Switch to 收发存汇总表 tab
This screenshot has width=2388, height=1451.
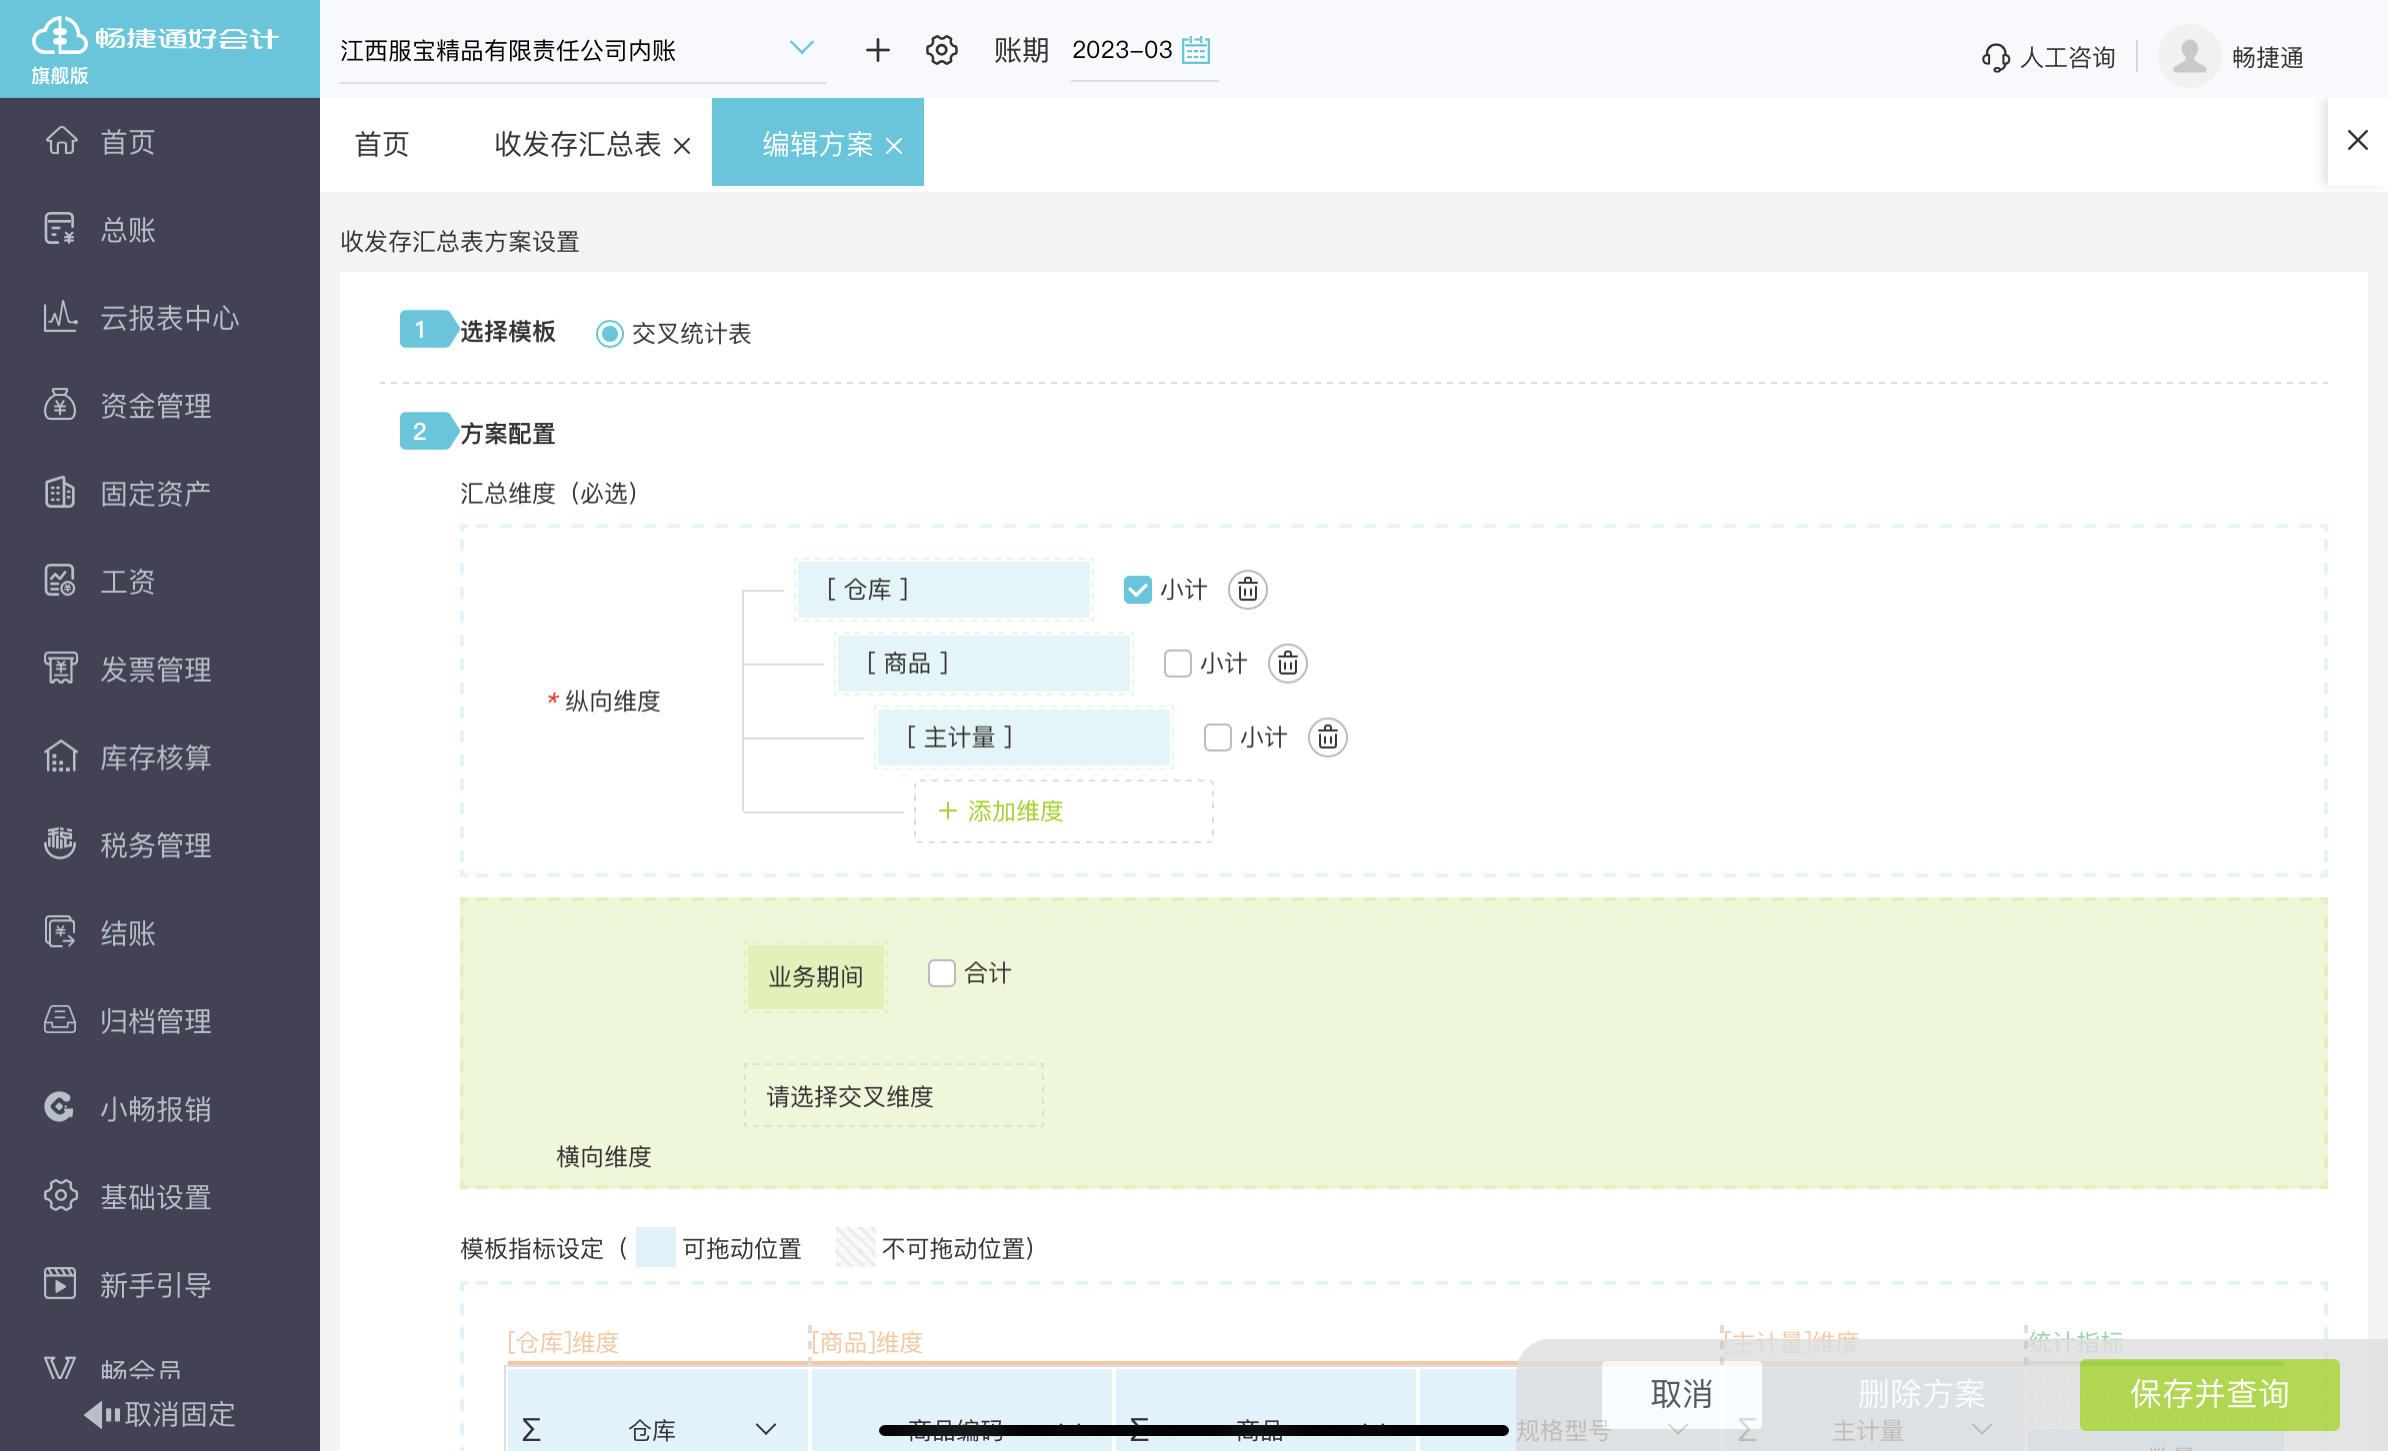click(578, 143)
